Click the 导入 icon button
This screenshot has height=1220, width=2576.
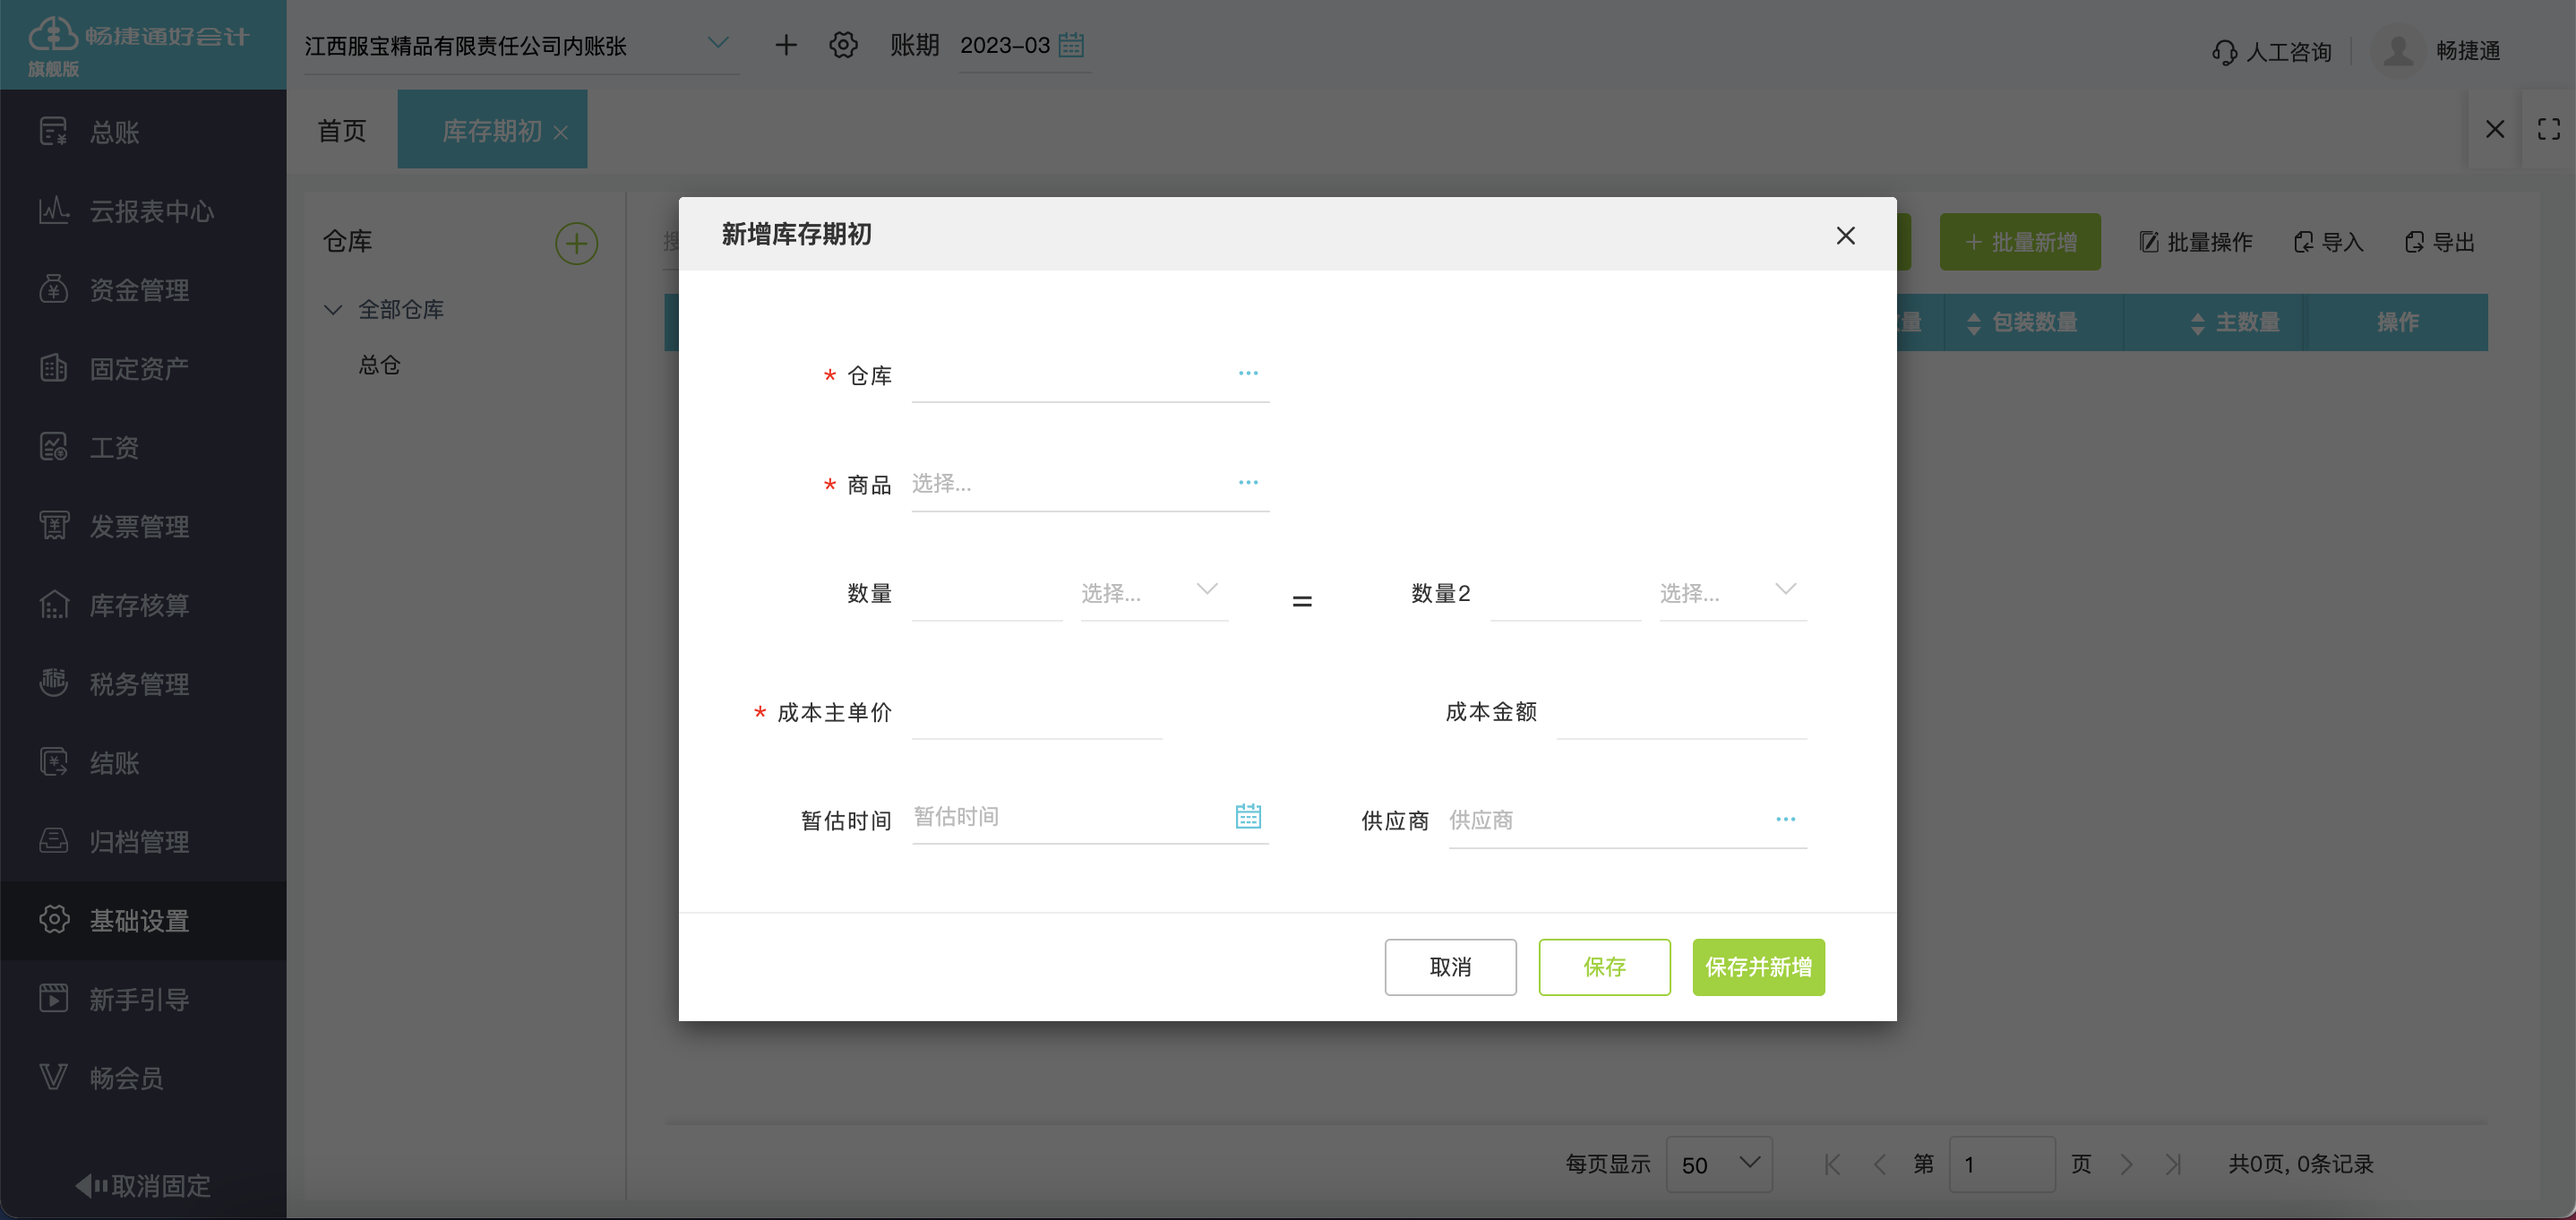pos(2305,241)
